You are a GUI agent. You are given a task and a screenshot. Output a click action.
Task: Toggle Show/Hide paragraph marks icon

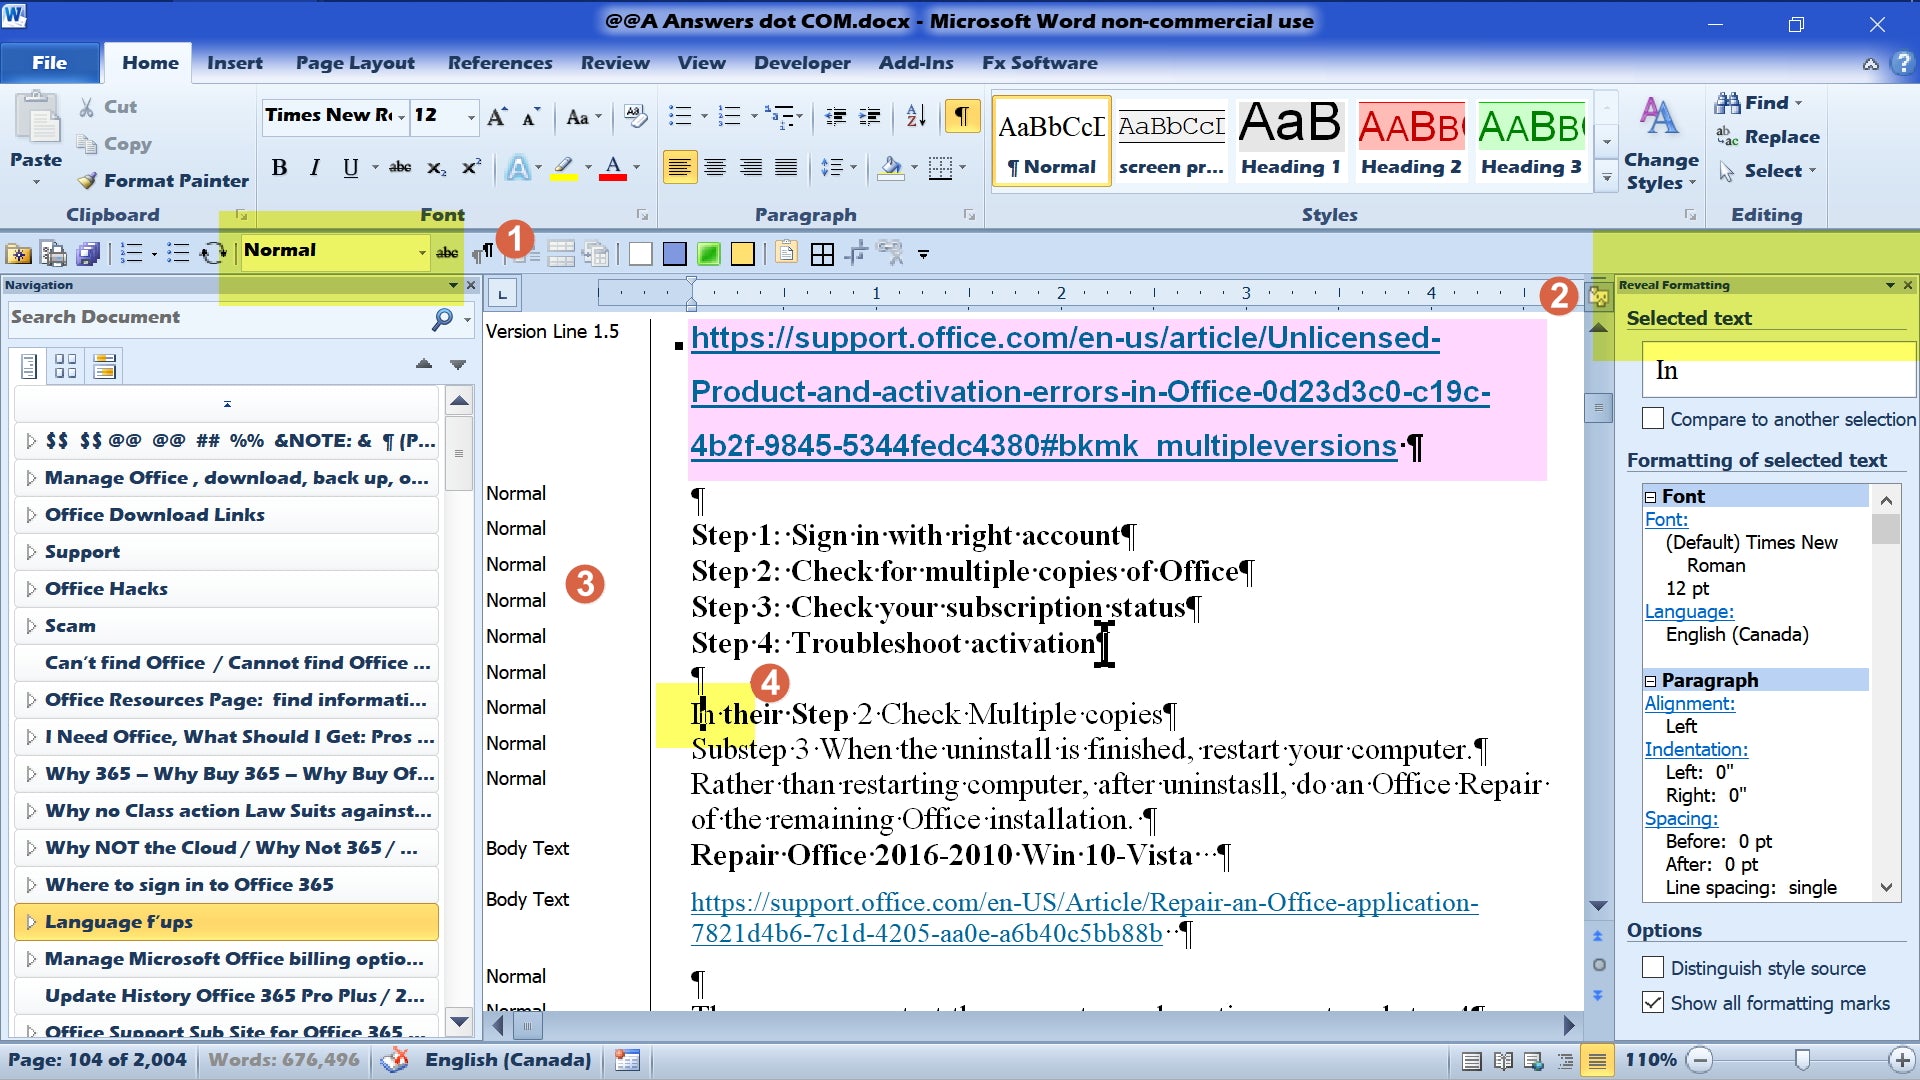pos(960,117)
